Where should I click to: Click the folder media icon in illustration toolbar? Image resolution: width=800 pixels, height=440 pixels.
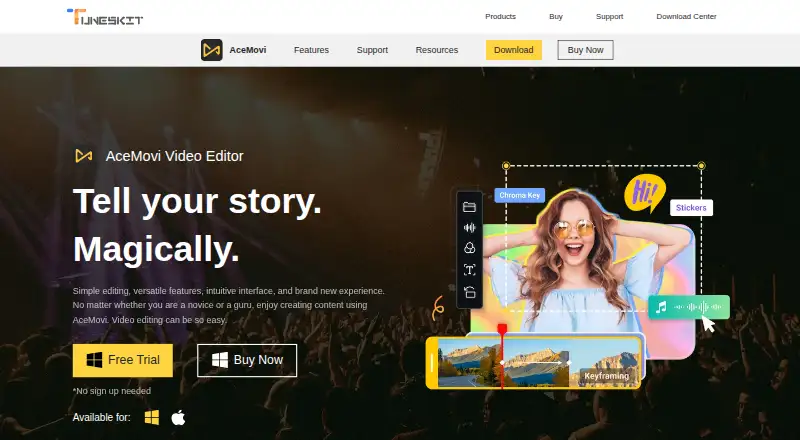point(469,207)
